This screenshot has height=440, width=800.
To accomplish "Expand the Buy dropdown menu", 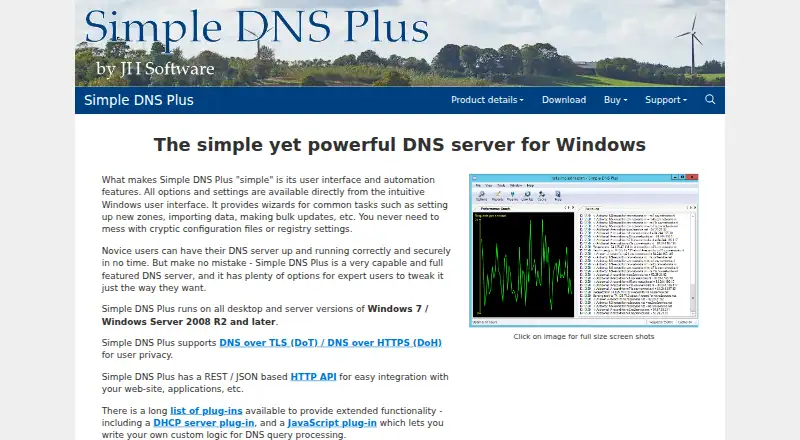I will pyautogui.click(x=615, y=100).
